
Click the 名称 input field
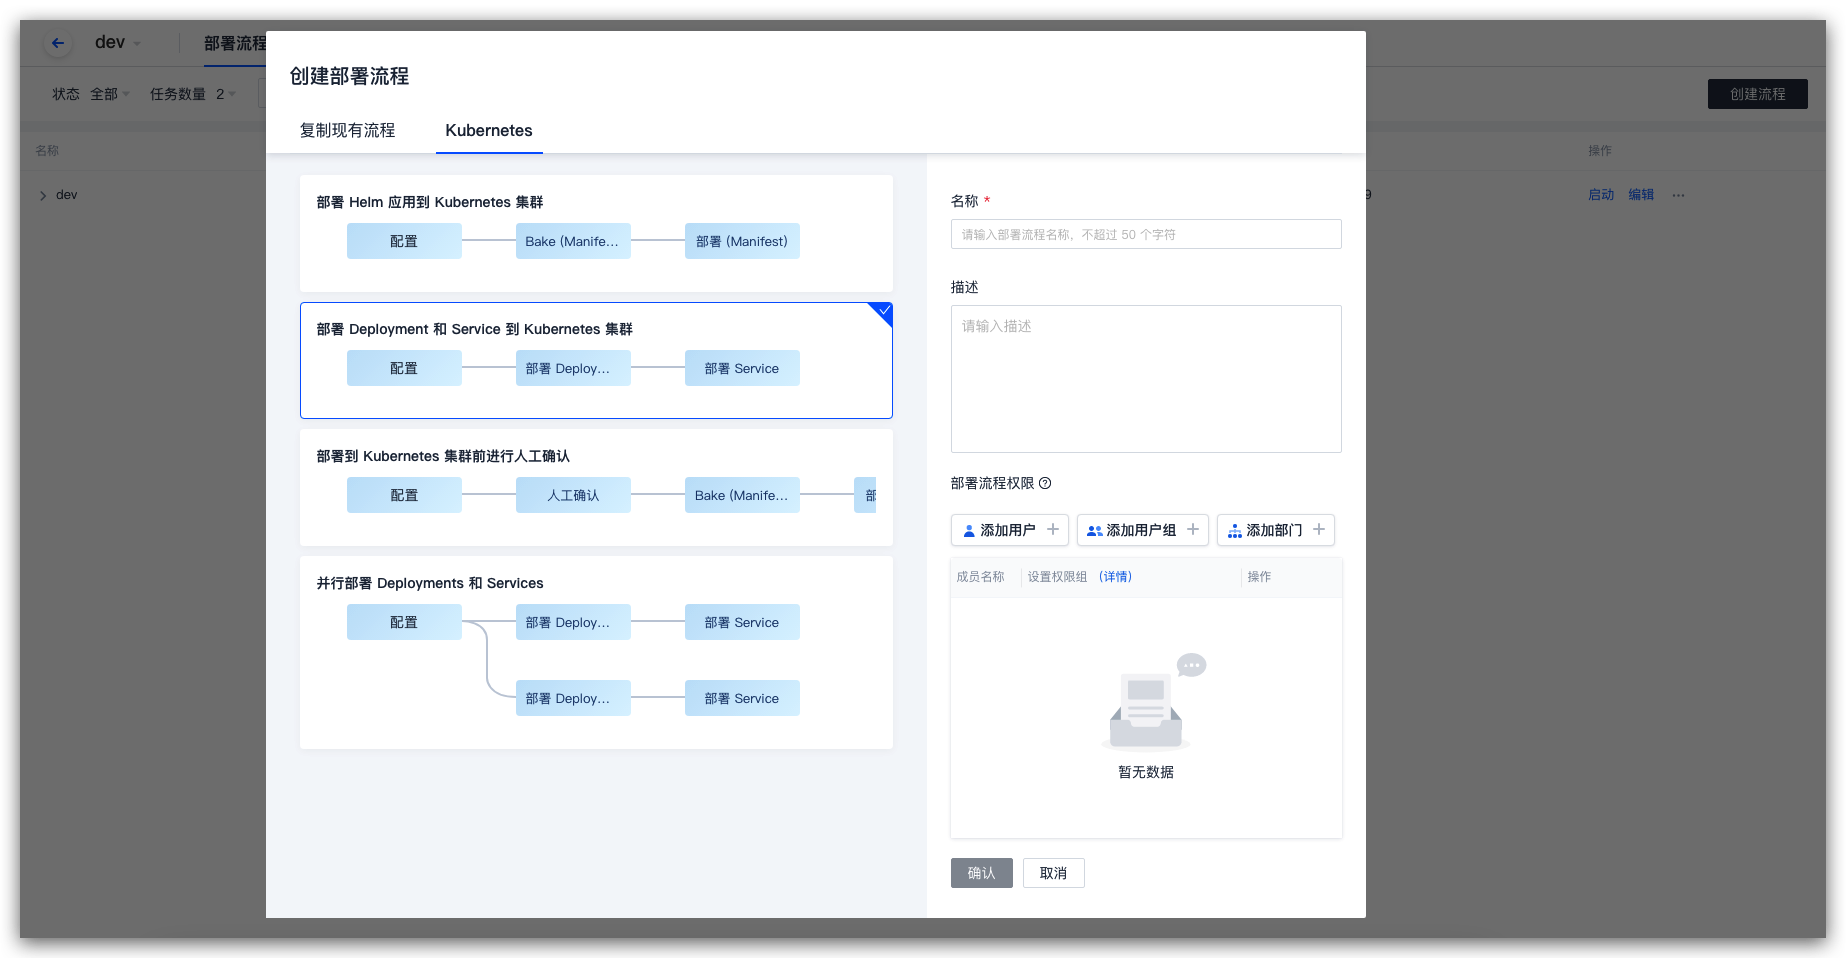(1145, 234)
